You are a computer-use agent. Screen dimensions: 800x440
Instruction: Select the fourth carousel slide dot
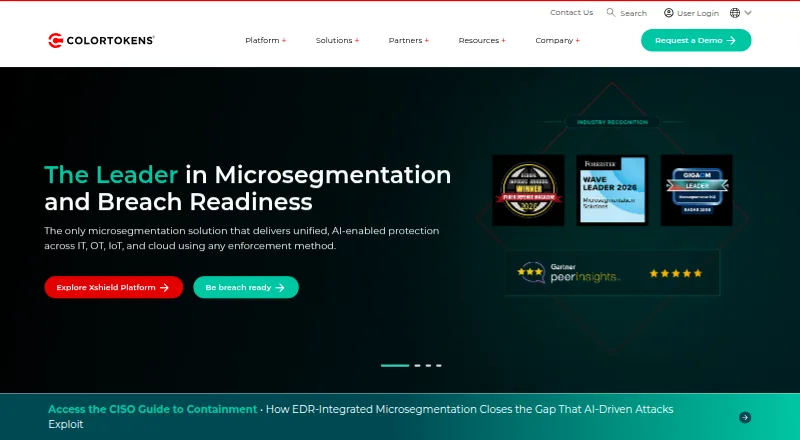click(x=439, y=365)
